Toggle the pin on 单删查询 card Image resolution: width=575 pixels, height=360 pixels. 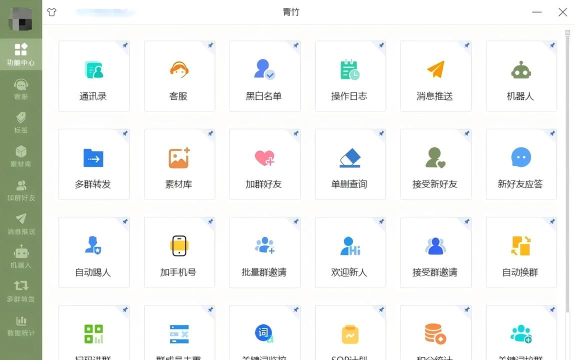(x=381, y=133)
